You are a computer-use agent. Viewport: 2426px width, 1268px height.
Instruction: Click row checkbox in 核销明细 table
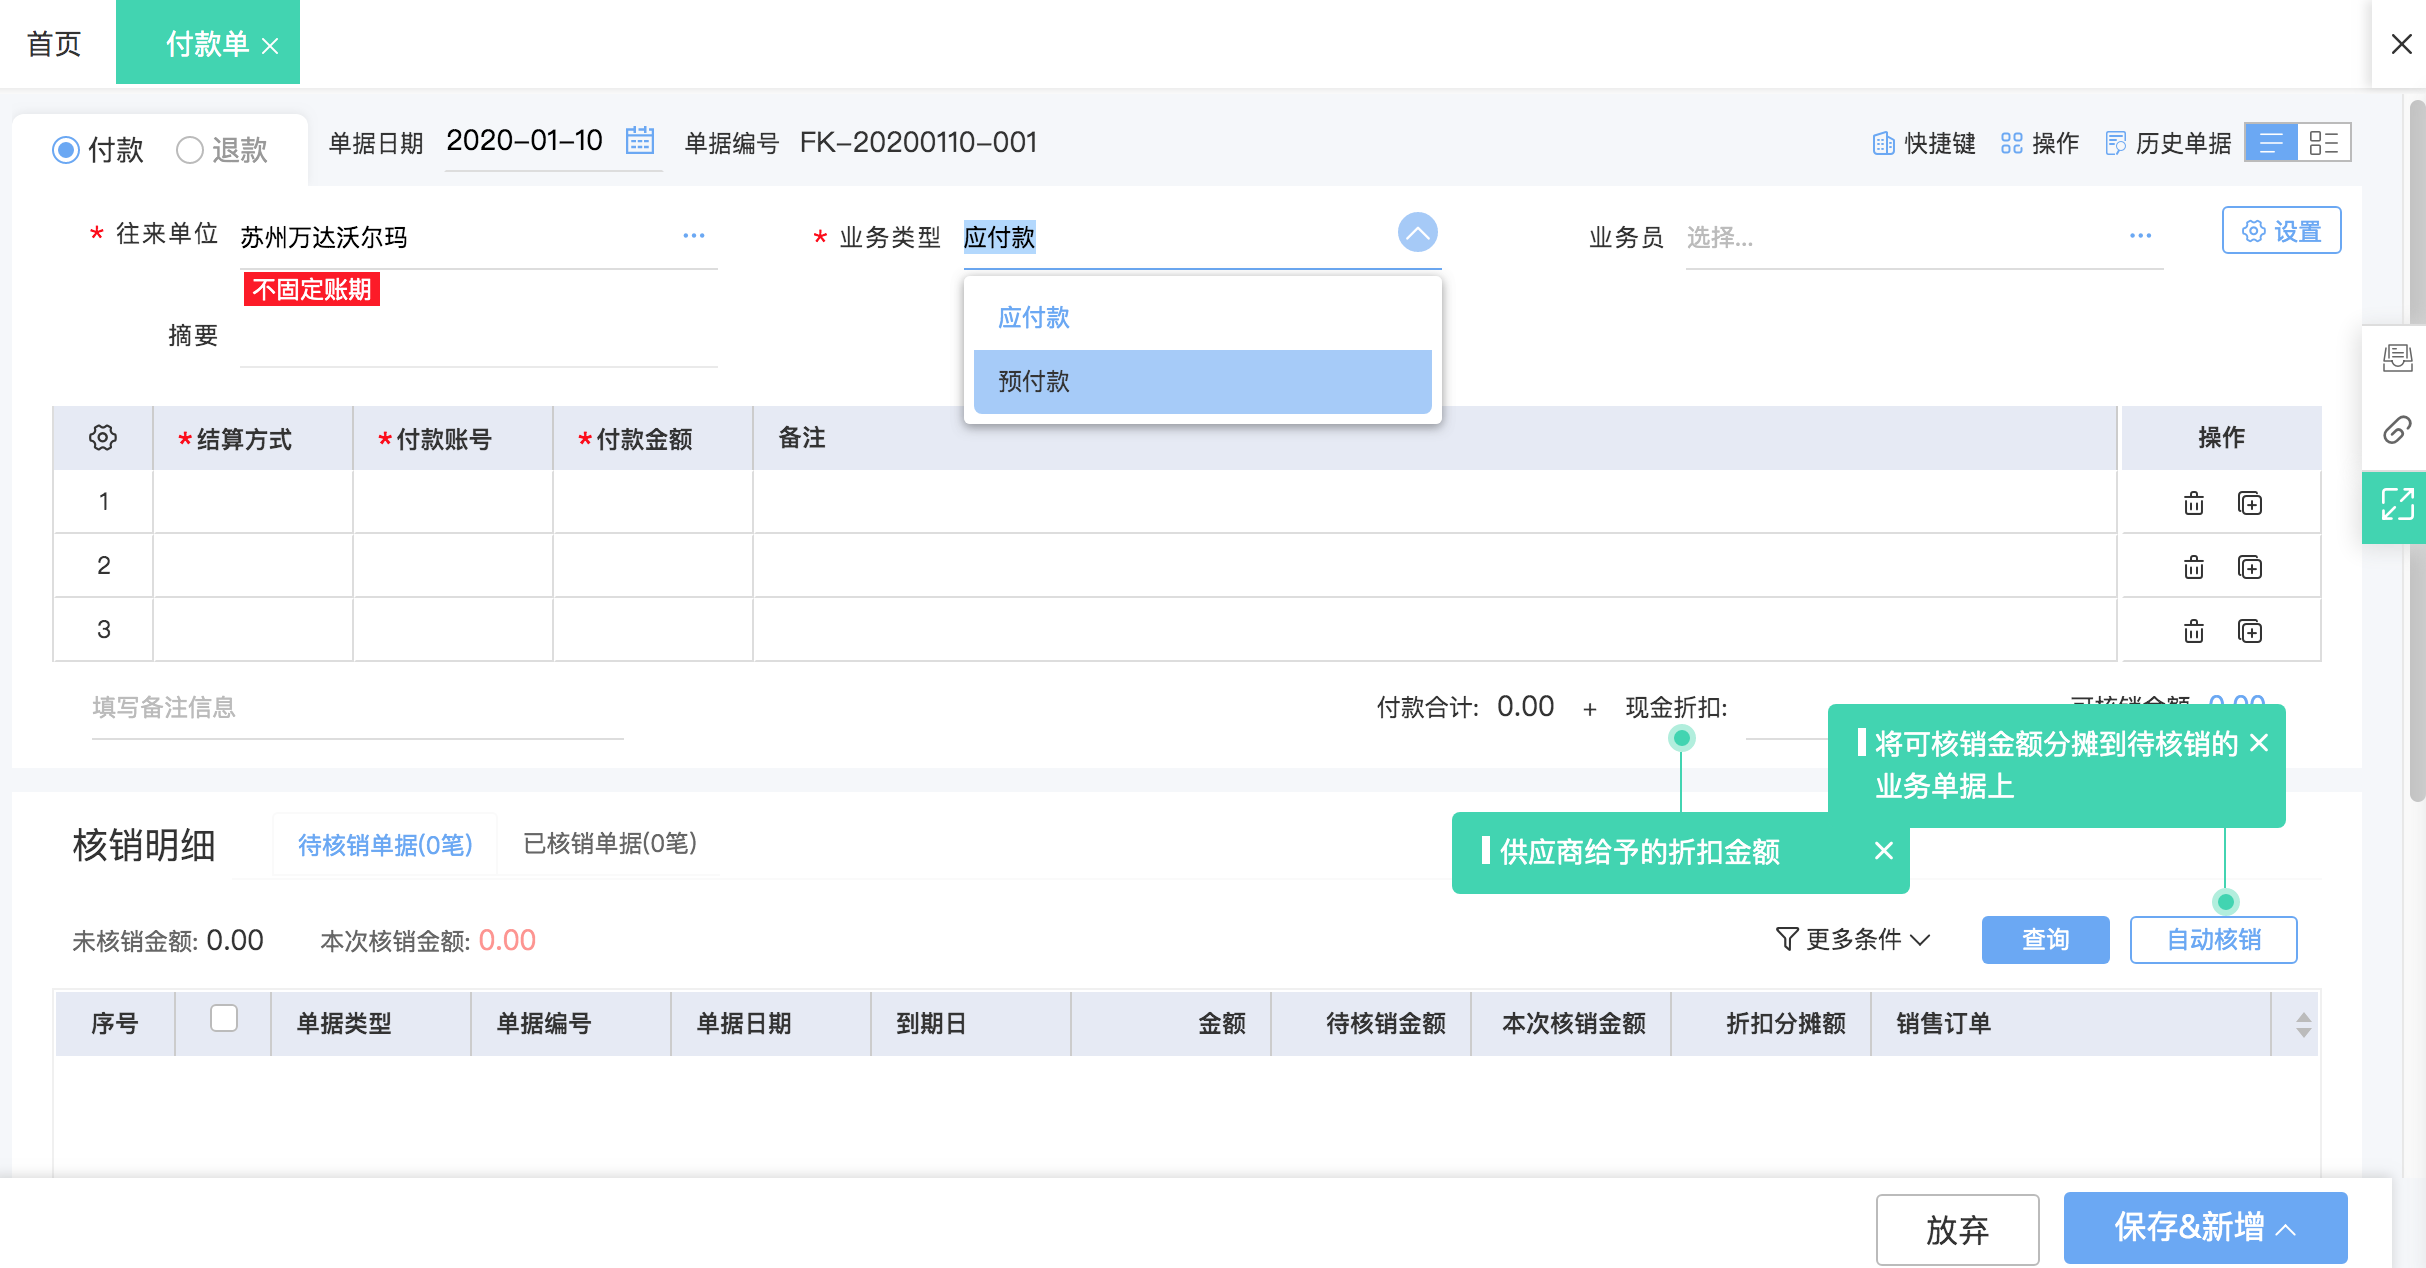click(x=223, y=1021)
